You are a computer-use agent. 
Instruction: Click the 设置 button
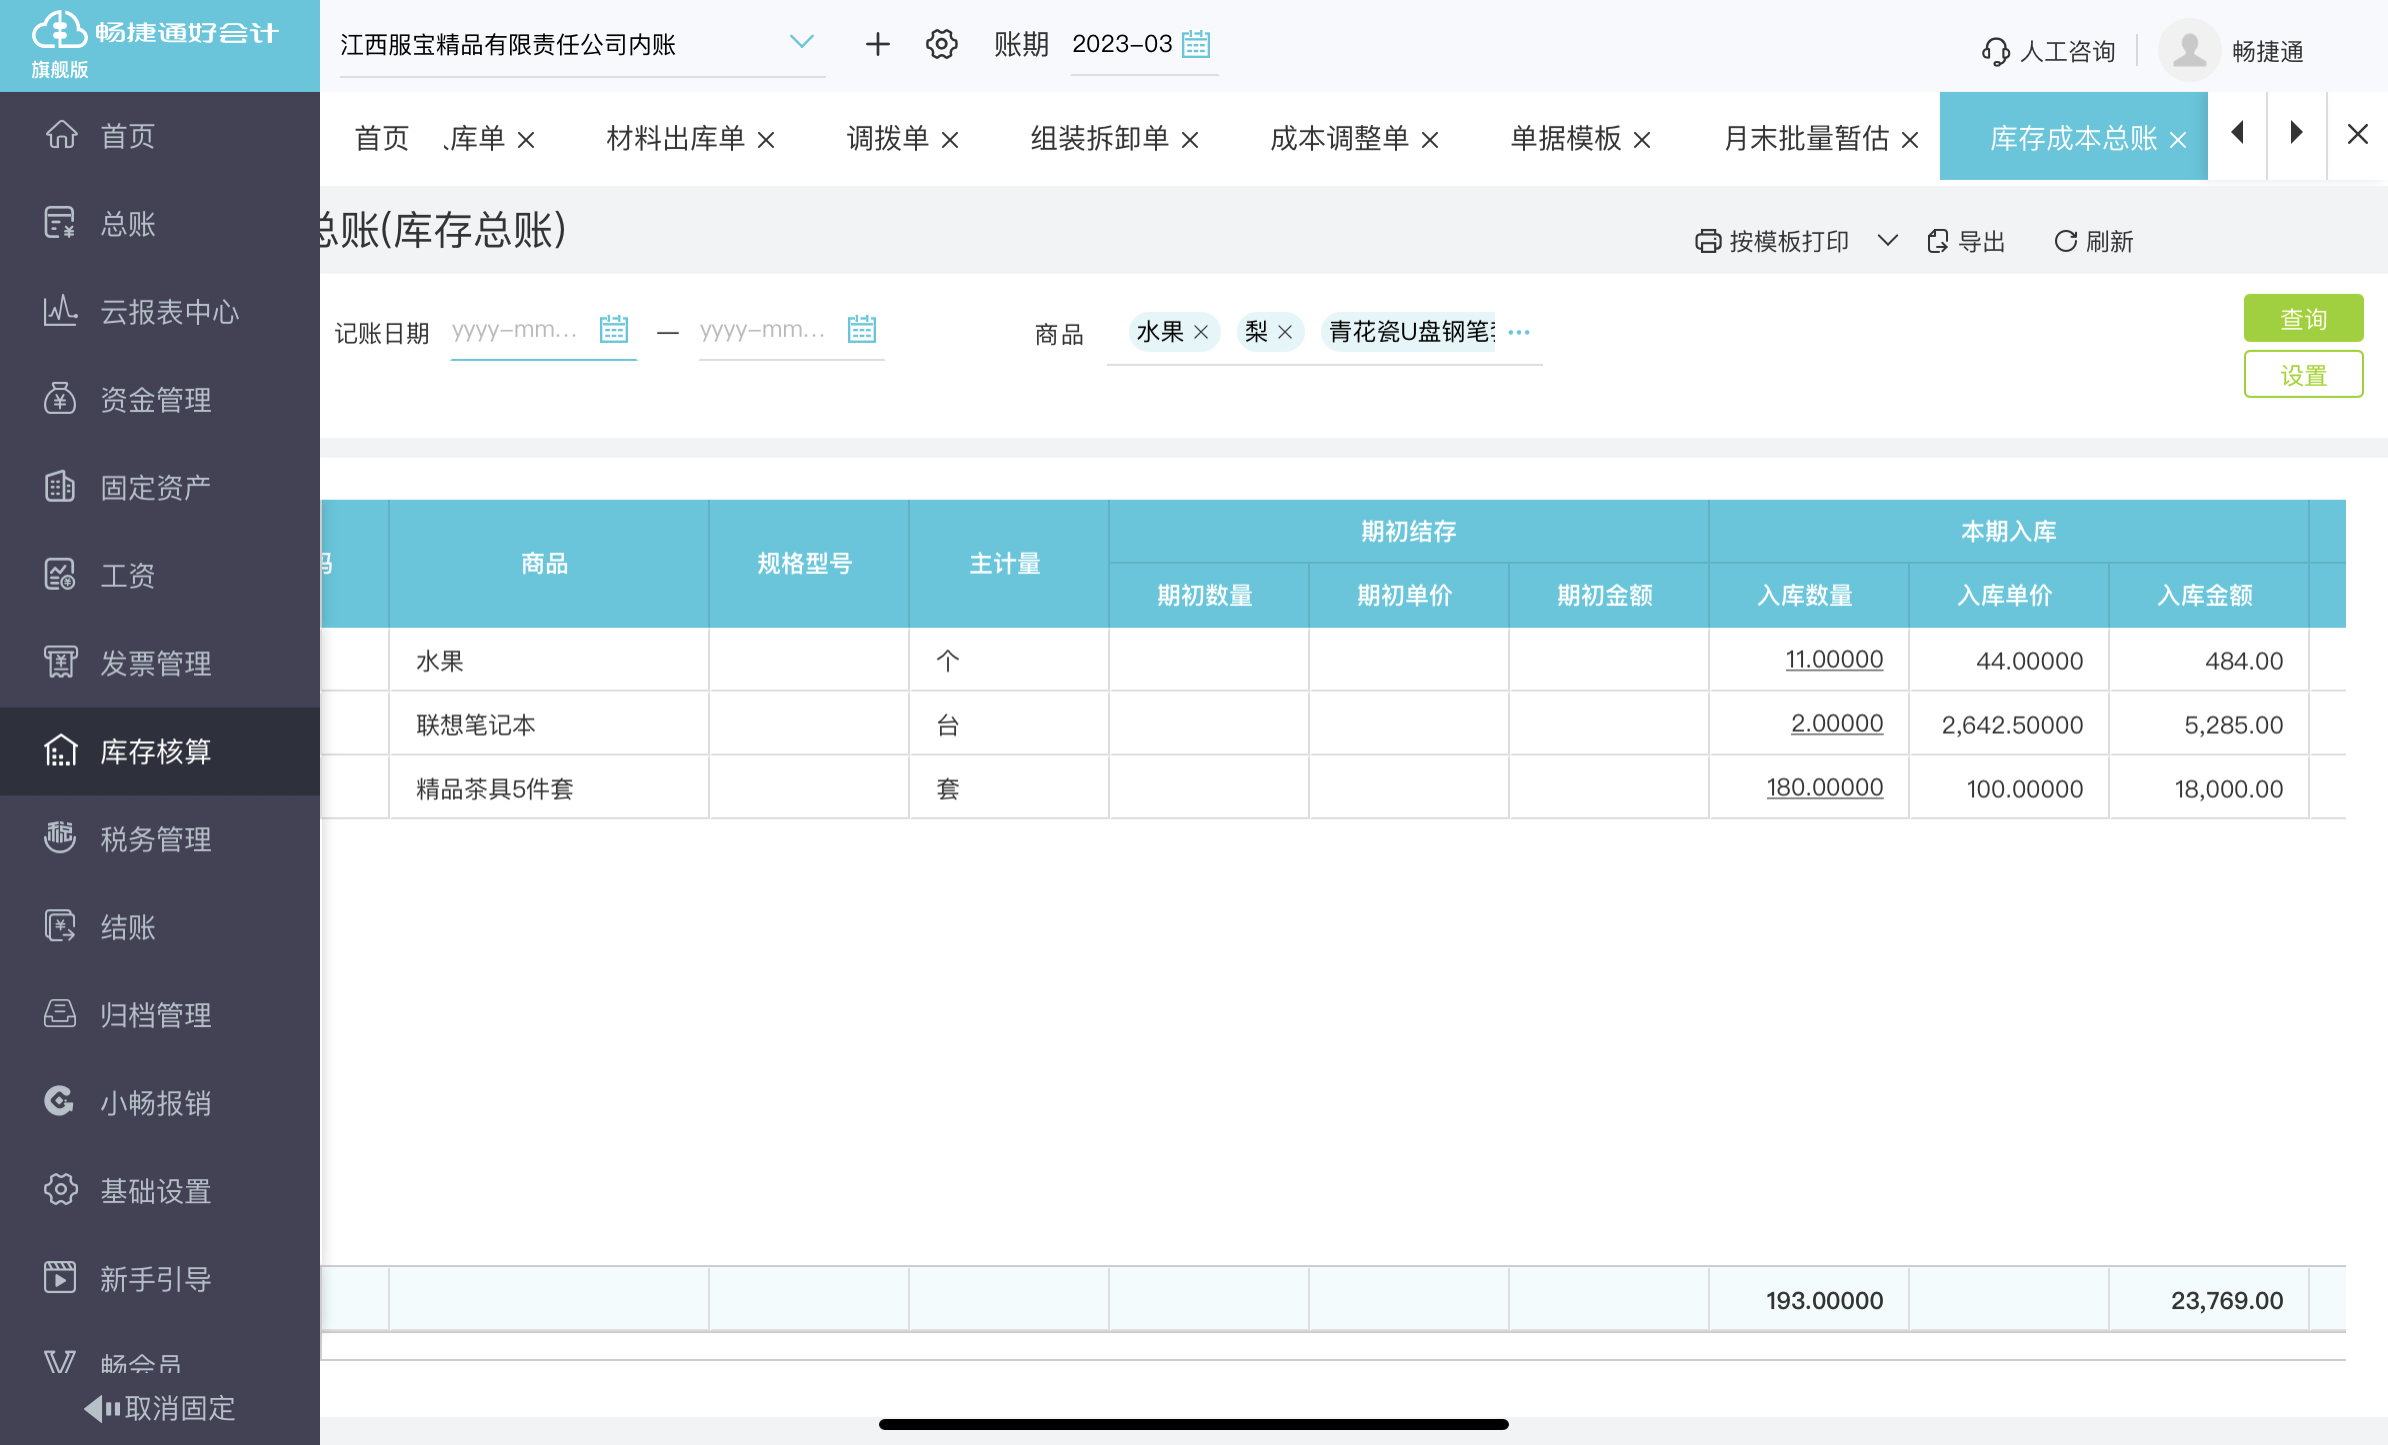pyautogui.click(x=2306, y=375)
